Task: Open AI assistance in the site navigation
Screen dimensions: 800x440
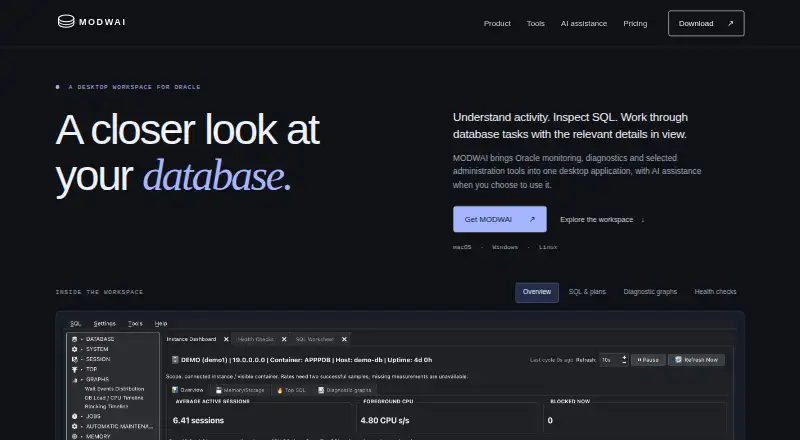Action: coord(584,23)
